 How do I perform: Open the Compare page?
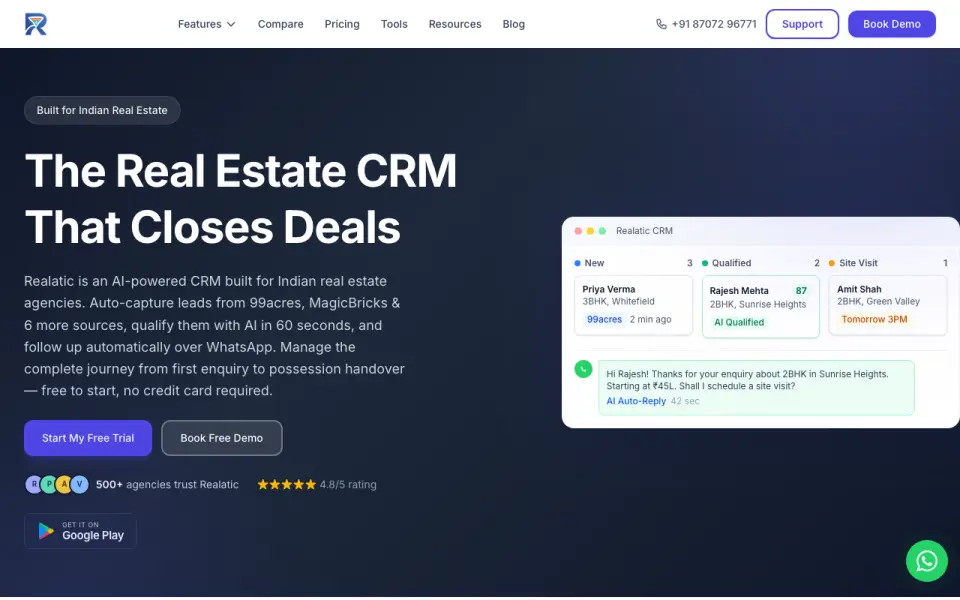280,24
